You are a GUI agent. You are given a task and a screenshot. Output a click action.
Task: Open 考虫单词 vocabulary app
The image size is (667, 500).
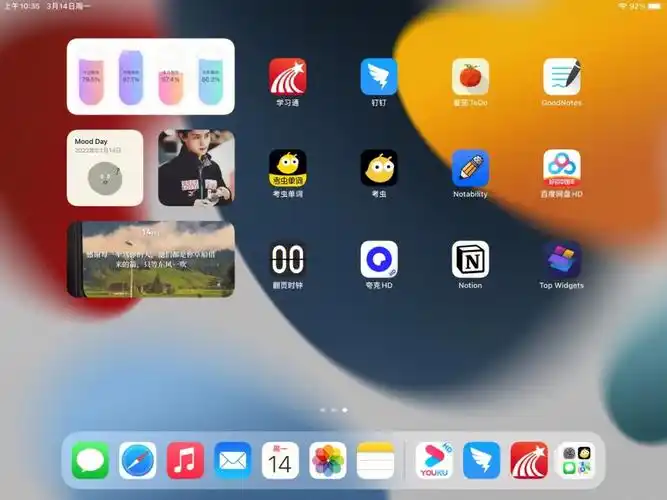pos(288,168)
